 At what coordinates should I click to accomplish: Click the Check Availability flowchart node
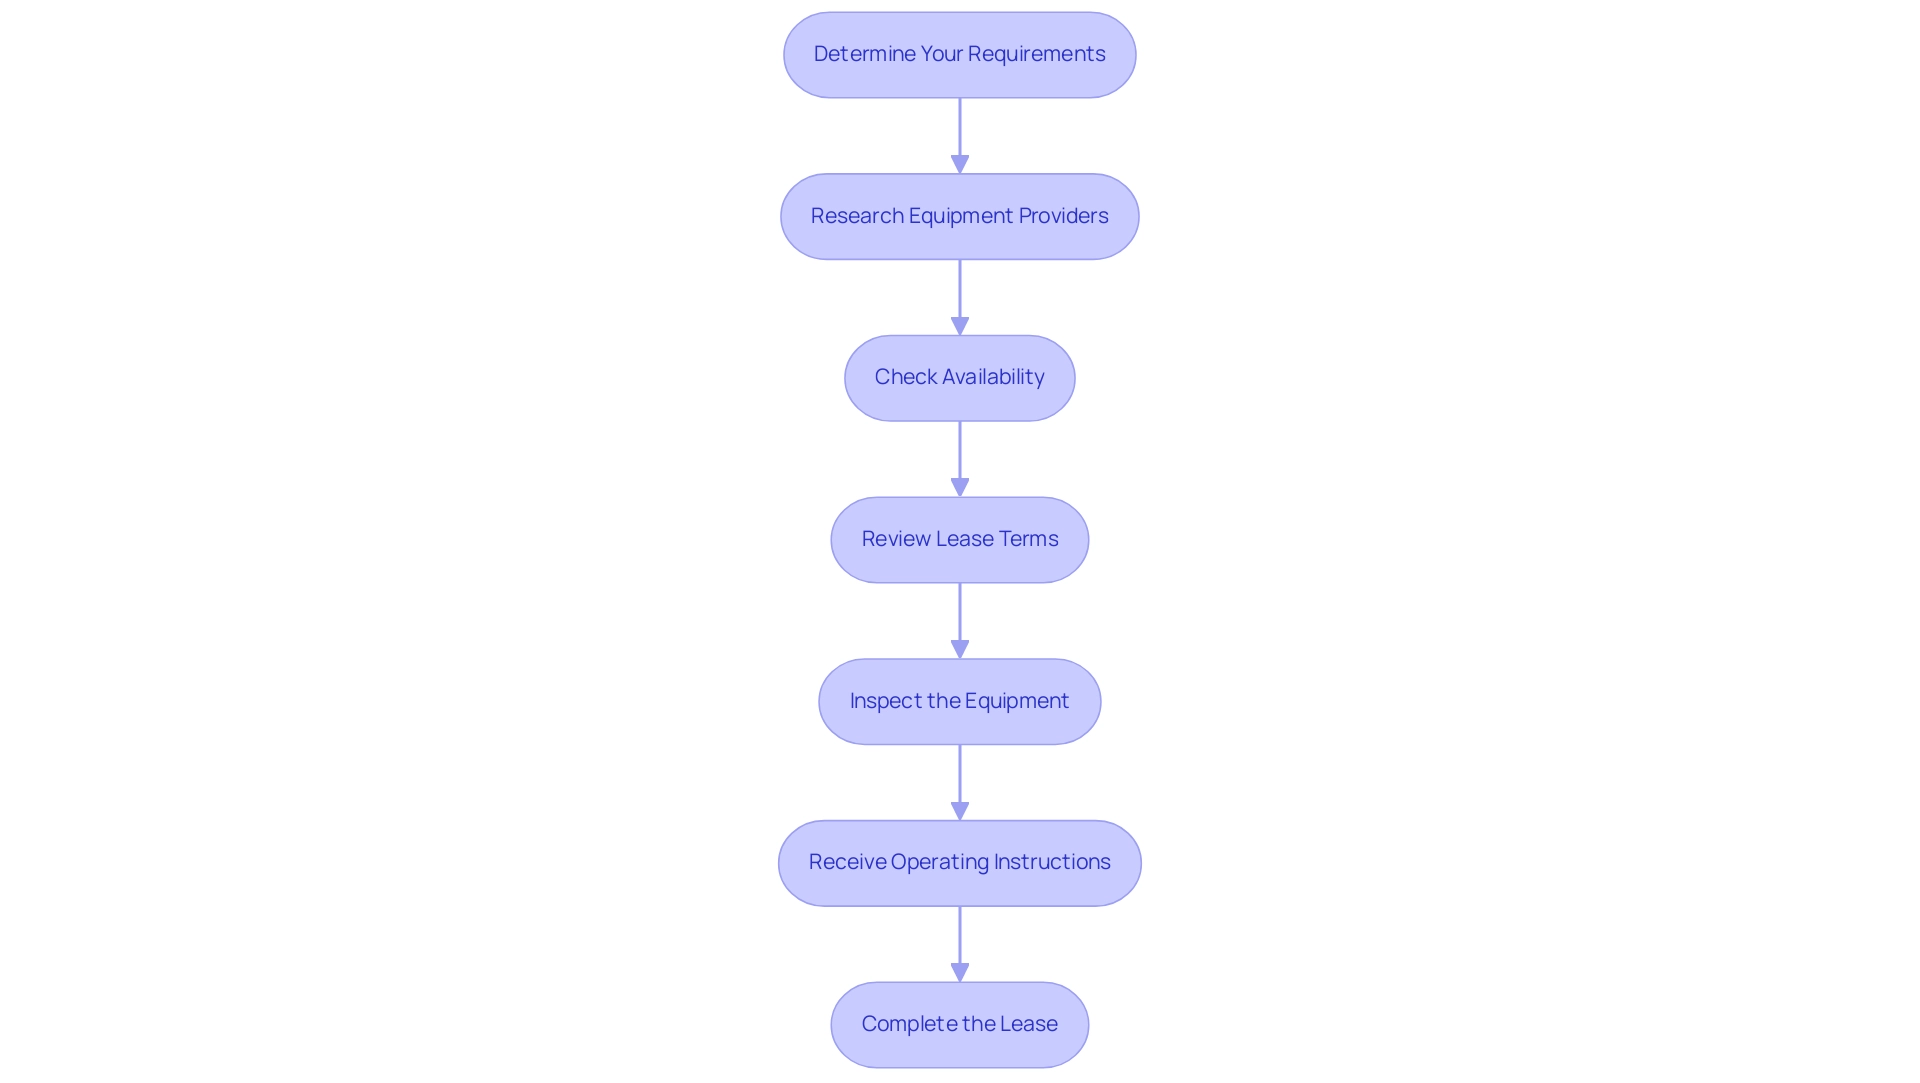pos(960,377)
